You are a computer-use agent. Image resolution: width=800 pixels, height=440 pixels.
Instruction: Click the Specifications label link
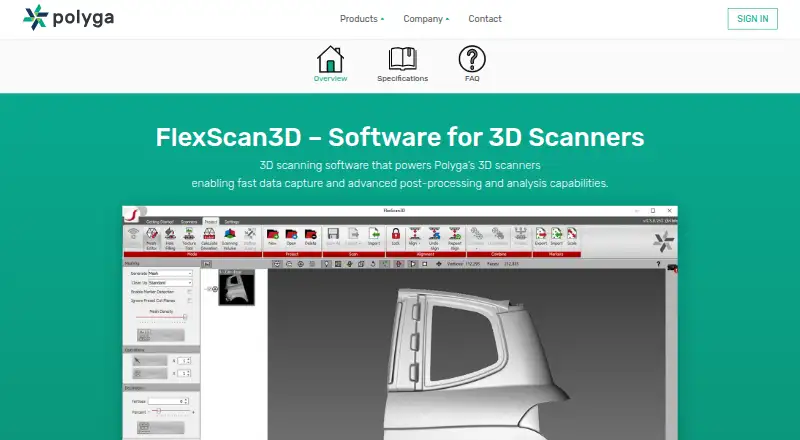403,79
